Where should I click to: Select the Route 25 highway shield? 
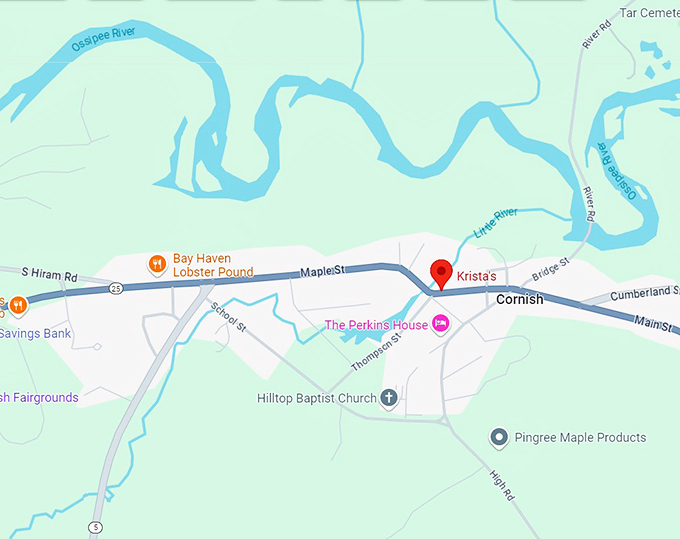click(116, 288)
